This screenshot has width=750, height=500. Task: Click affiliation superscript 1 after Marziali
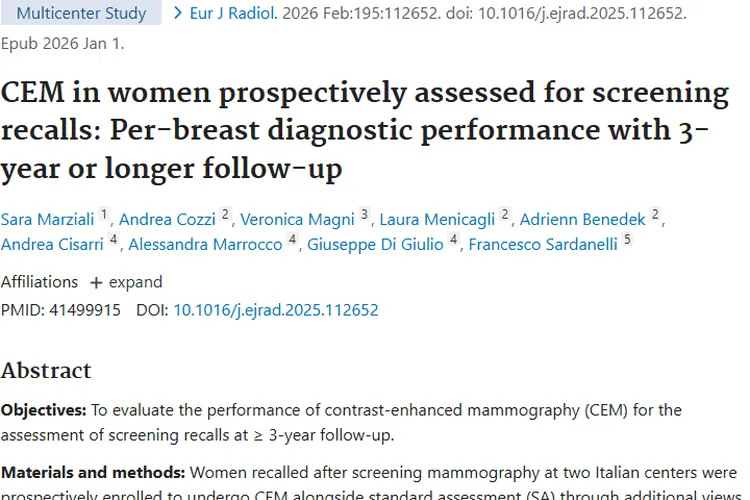pyautogui.click(x=104, y=214)
